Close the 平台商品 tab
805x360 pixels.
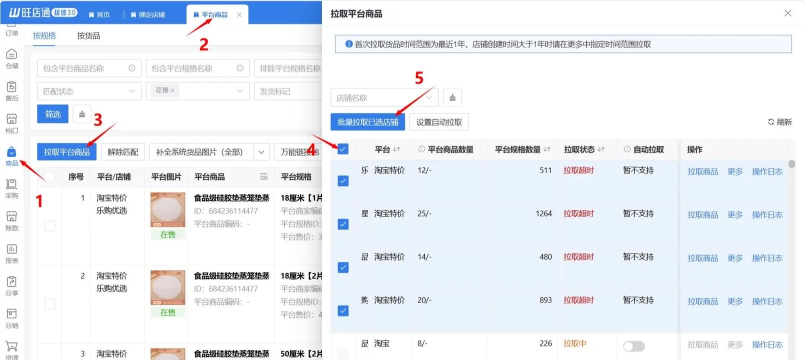click(239, 15)
